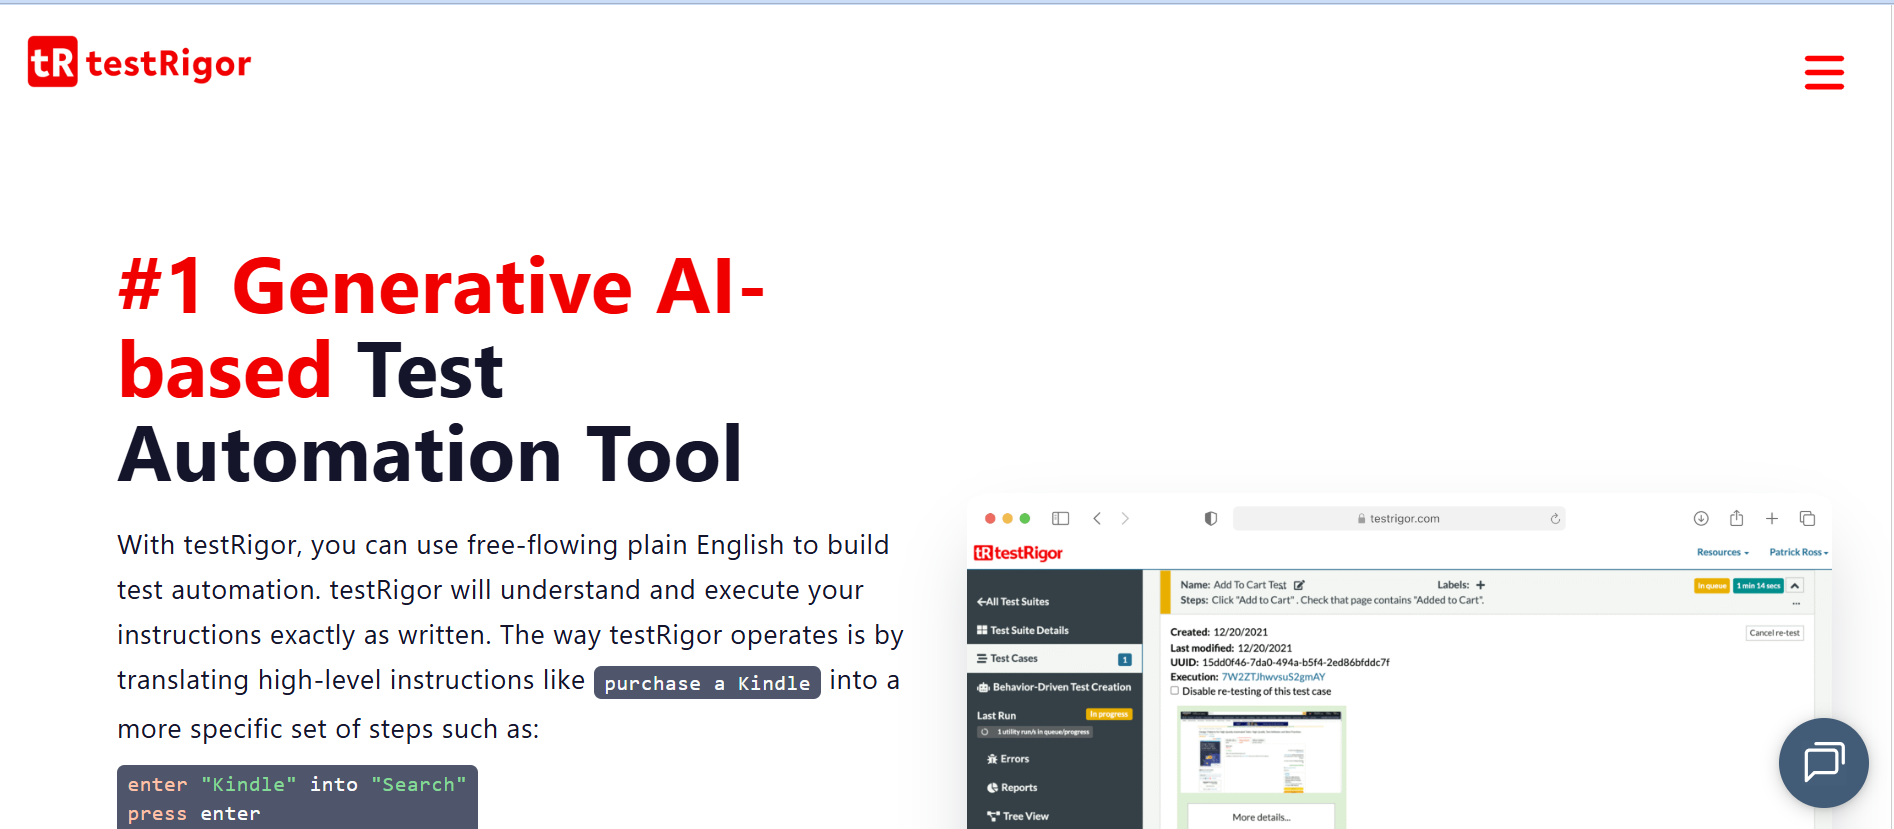
Task: Click the UUID value 15dd0f46-7da0-494a-b5f4-2ed86bfddc7f
Action: (1295, 662)
